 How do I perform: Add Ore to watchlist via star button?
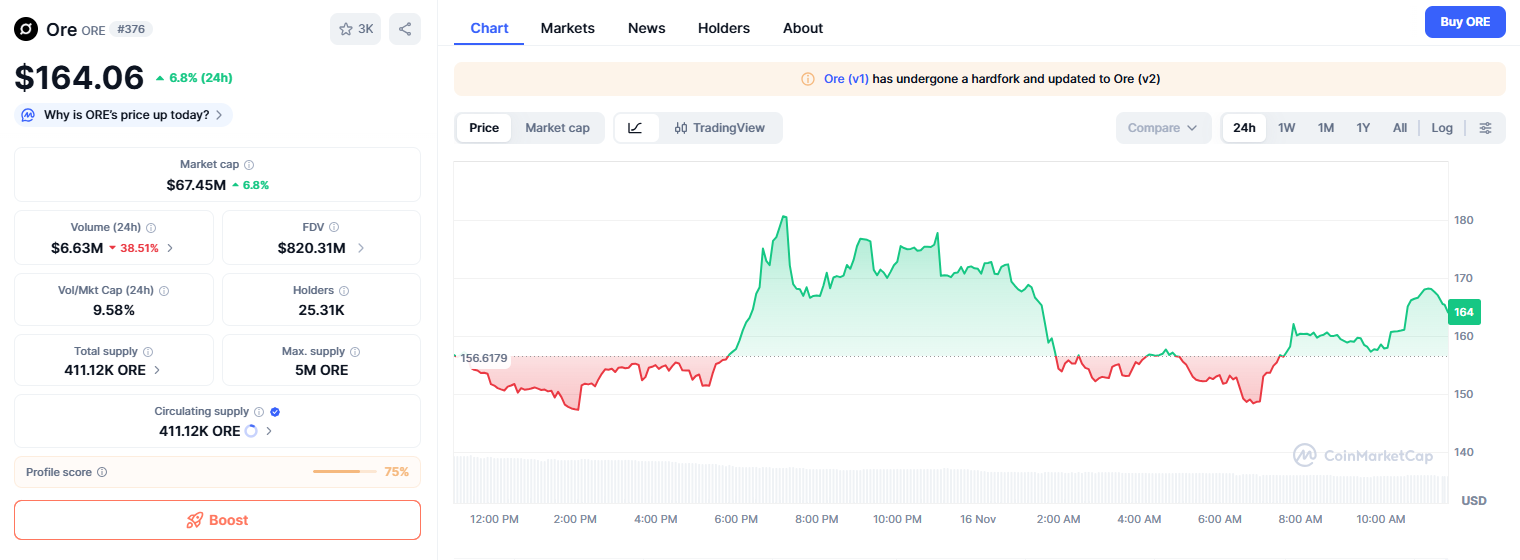[355, 29]
